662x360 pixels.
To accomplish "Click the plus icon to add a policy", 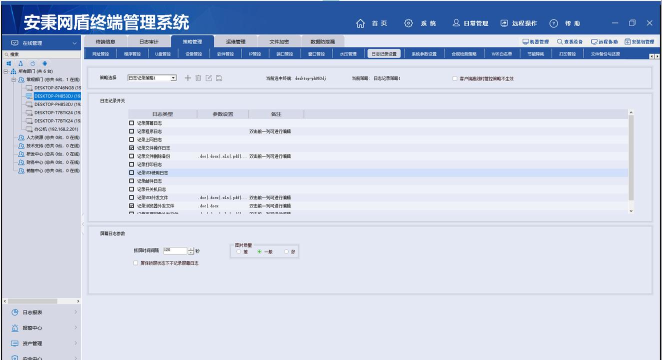I will [x=188, y=78].
